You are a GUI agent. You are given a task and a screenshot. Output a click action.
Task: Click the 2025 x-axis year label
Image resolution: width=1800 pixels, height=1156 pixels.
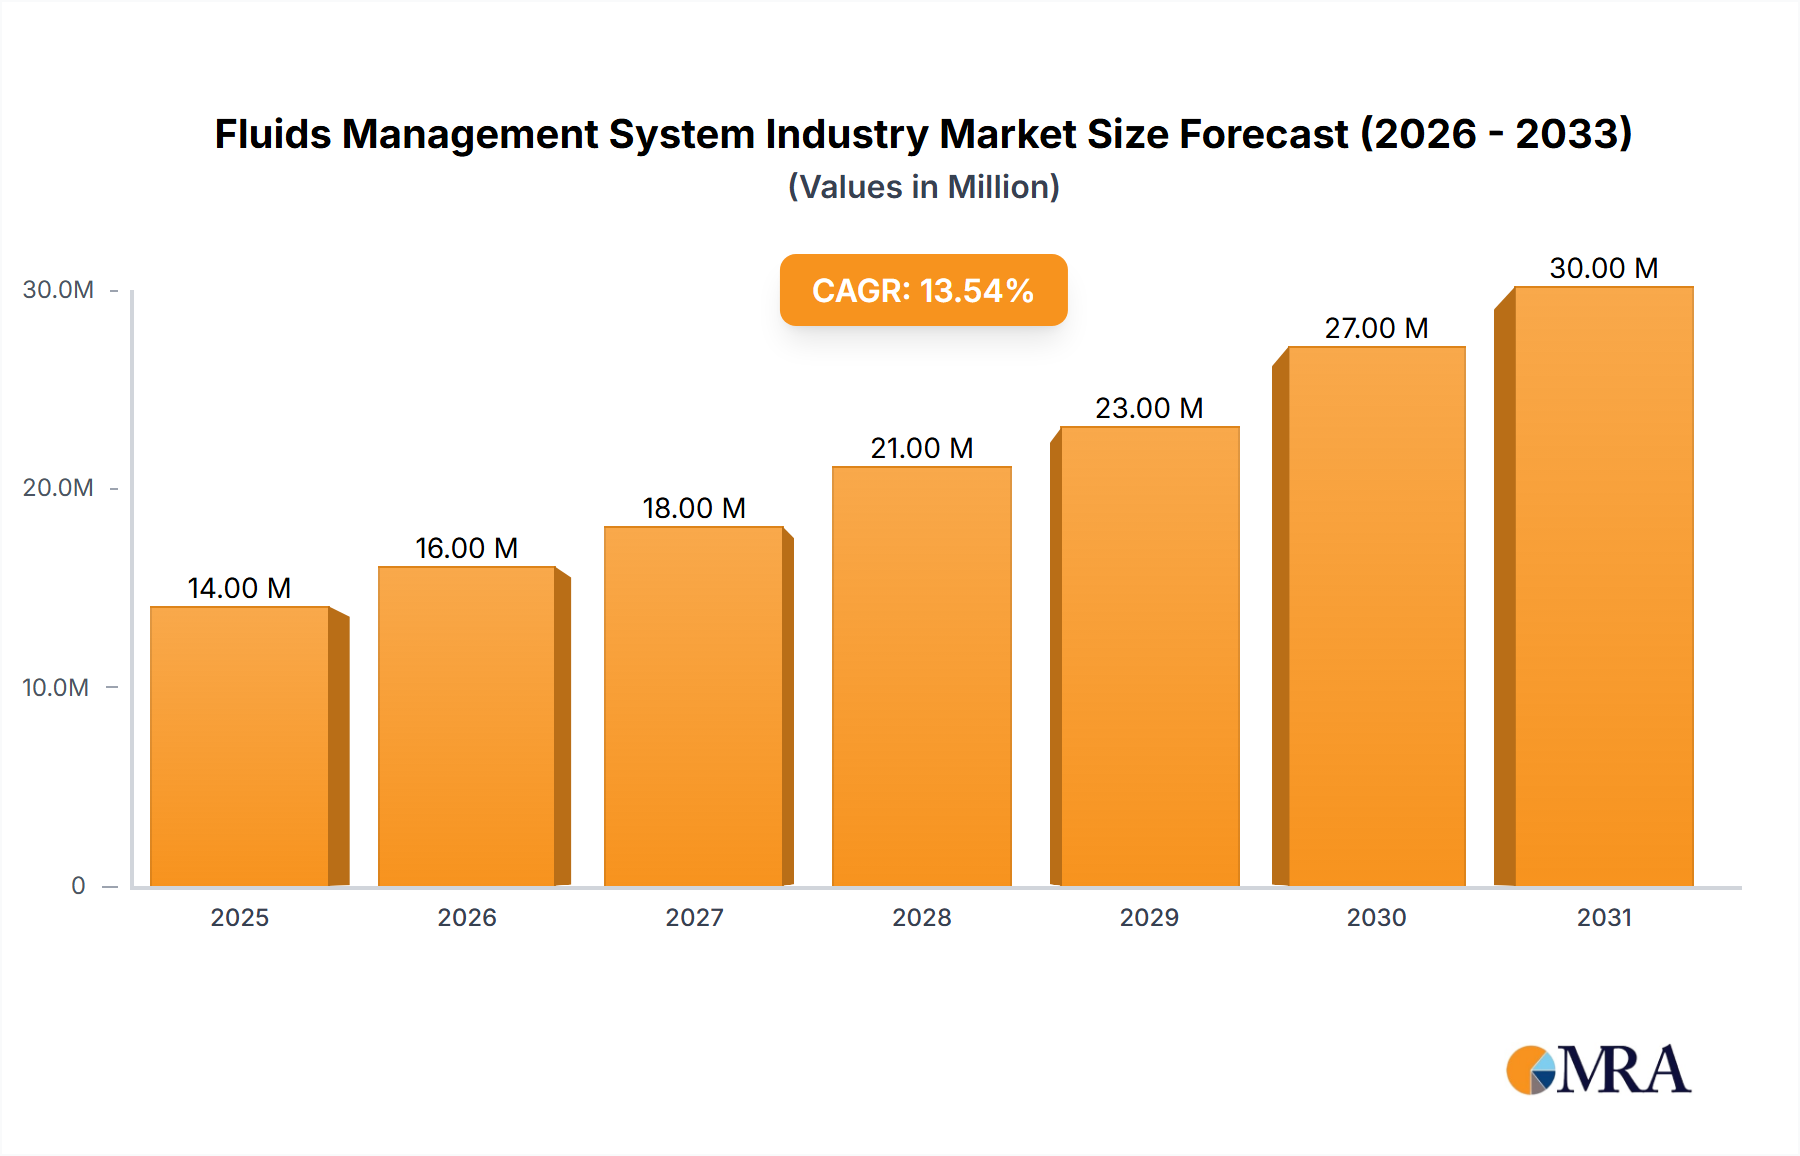coord(239,917)
